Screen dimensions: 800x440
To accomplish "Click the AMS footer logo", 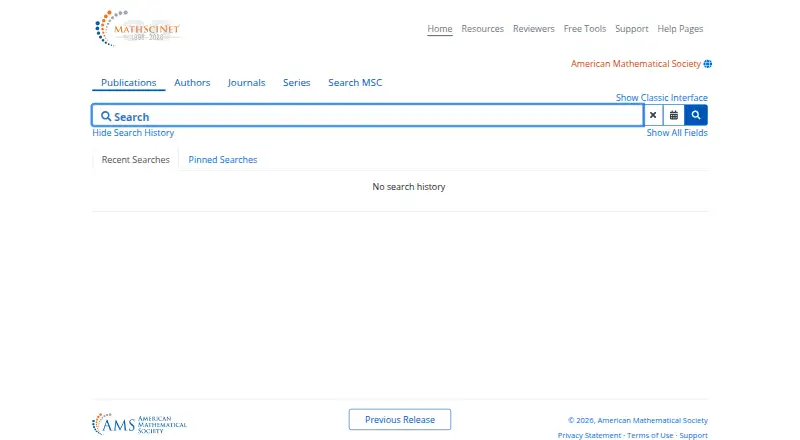I will click(139, 424).
